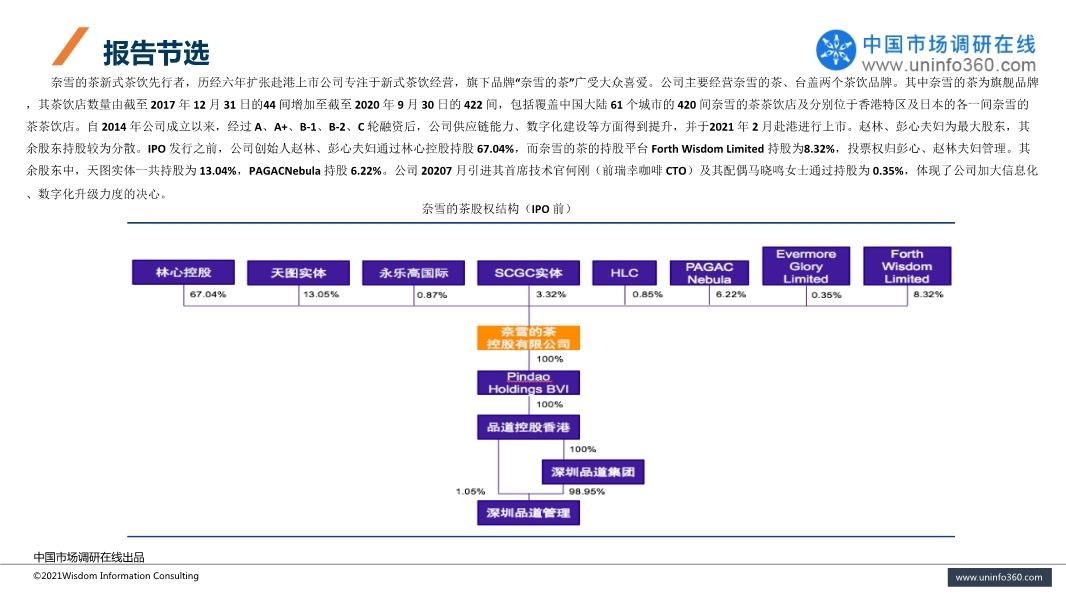1066x600 pixels.
Task: Click the blue circular 中国市场调研在线 logo
Action: click(x=836, y=50)
